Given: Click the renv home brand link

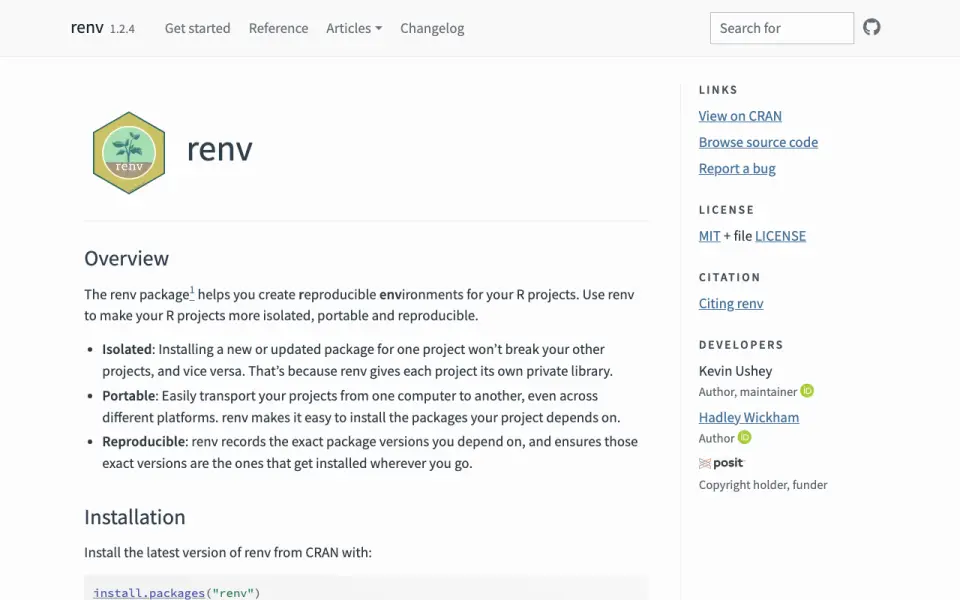Looking at the screenshot, I should coord(87,28).
